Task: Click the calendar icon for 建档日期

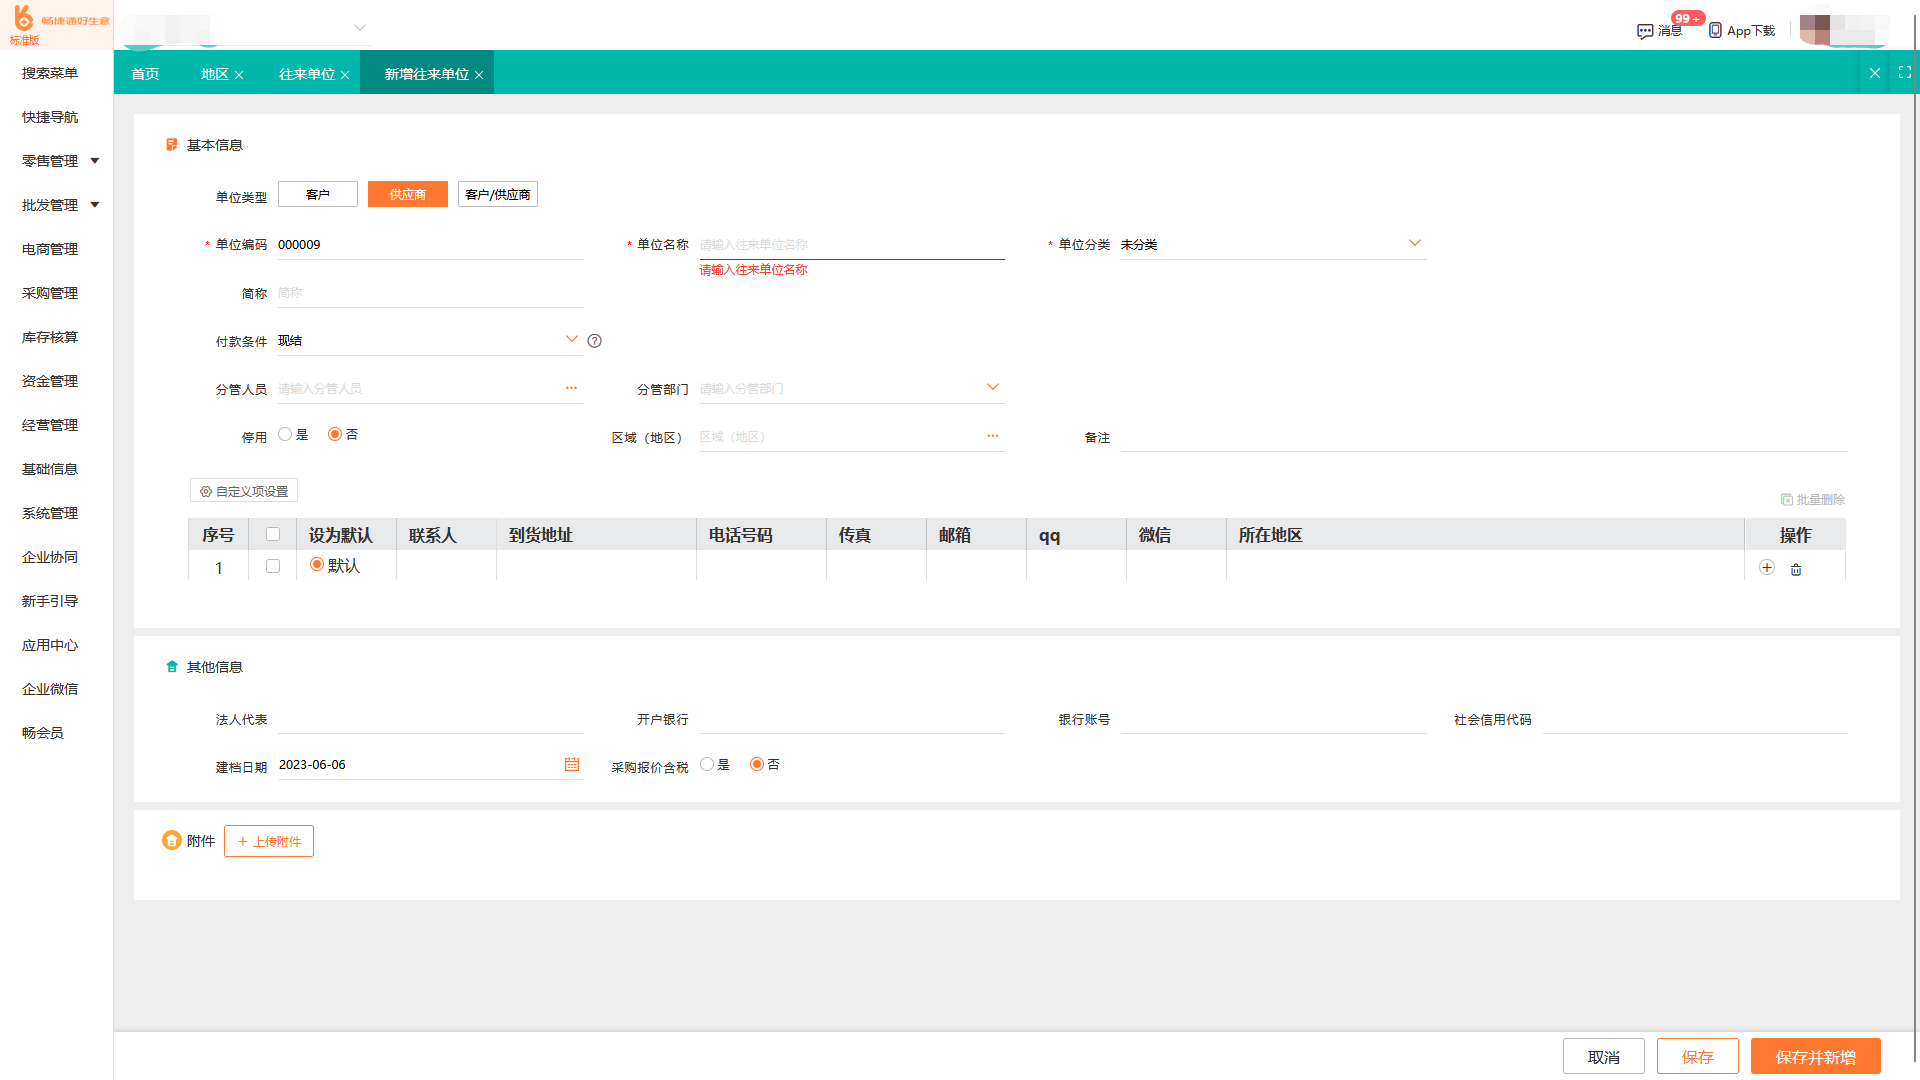Action: point(572,765)
